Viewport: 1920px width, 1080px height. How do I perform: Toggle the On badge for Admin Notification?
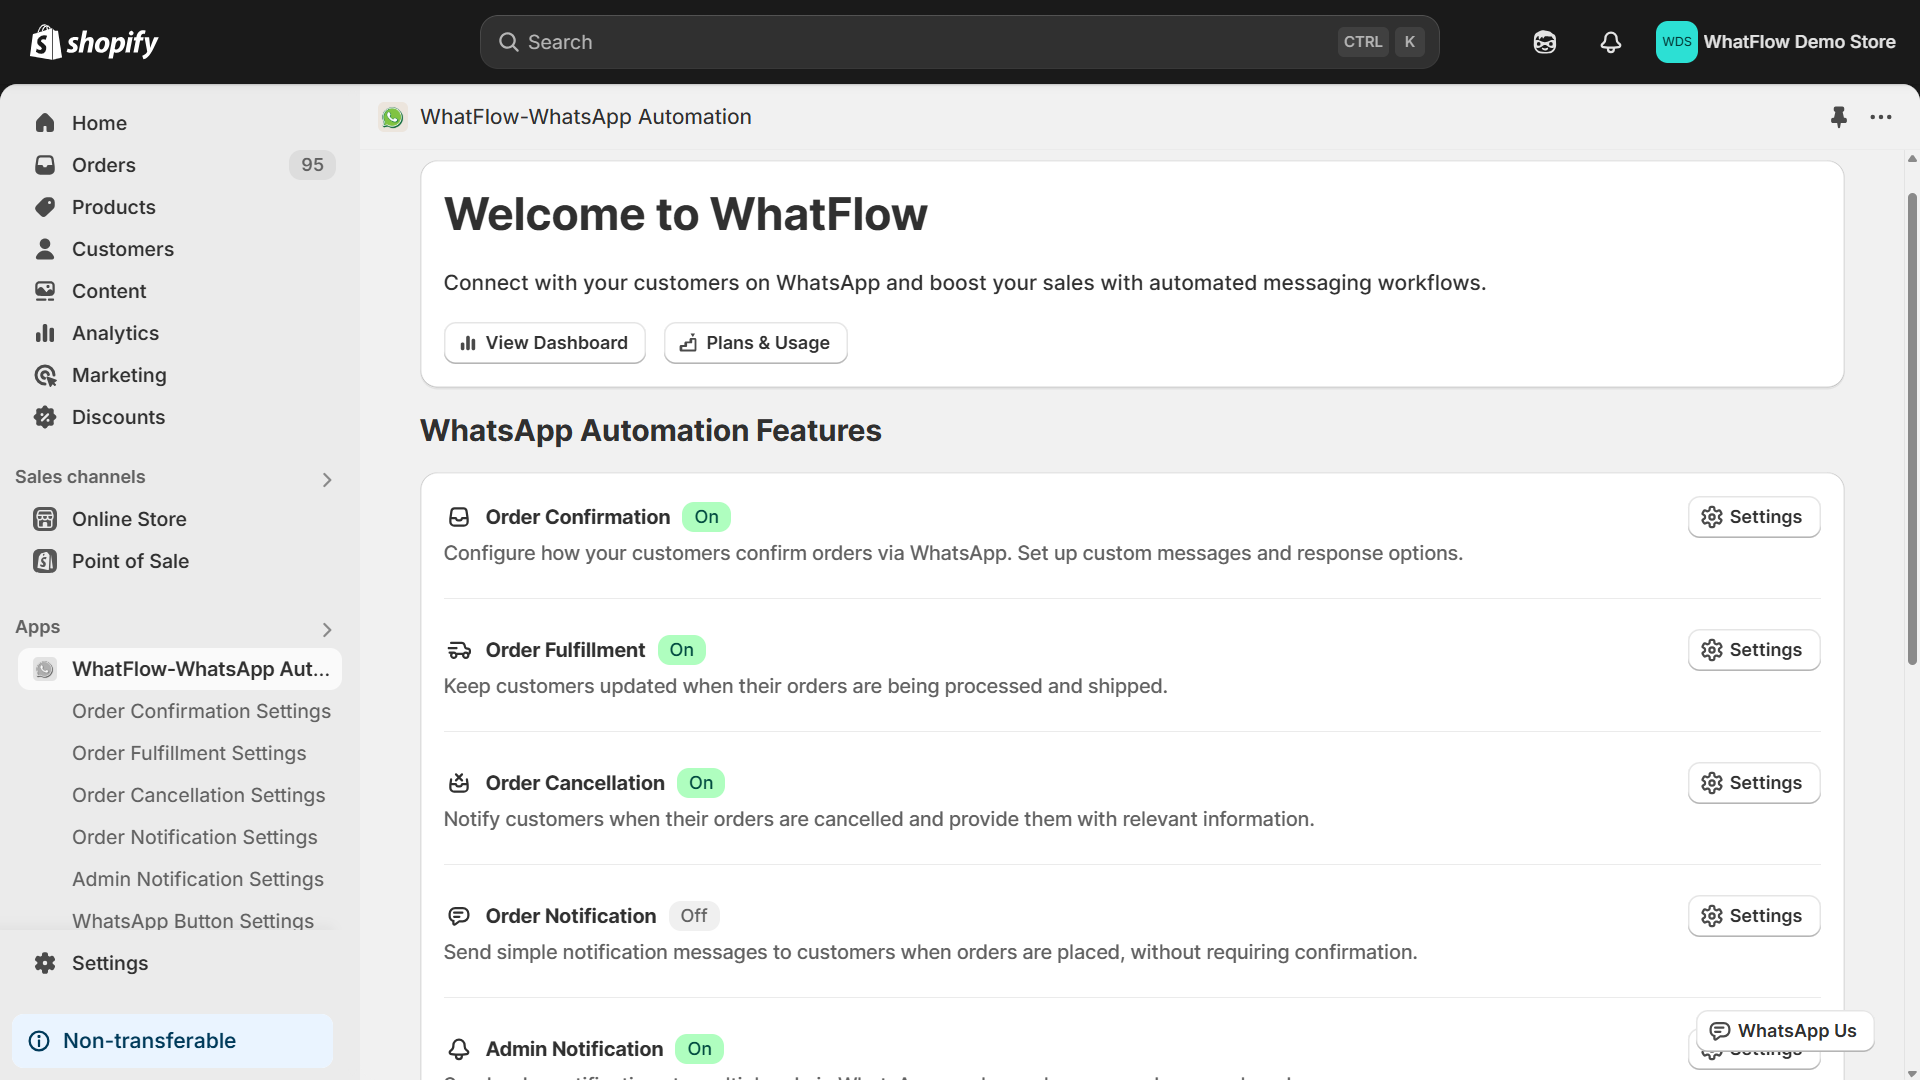[x=699, y=1048]
